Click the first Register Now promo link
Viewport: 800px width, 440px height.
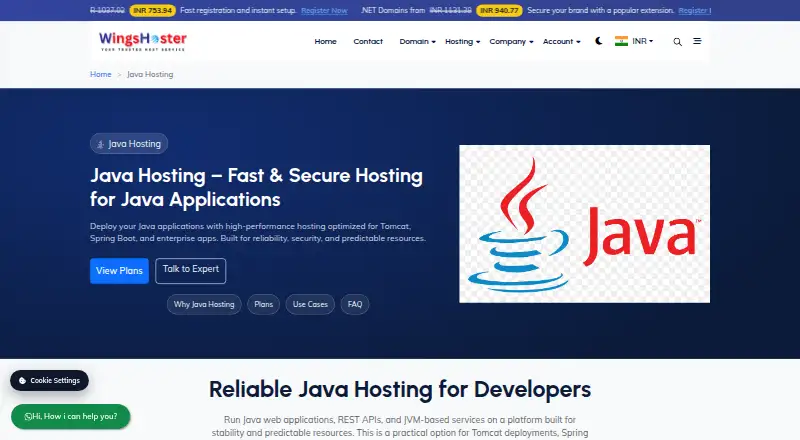click(x=324, y=10)
